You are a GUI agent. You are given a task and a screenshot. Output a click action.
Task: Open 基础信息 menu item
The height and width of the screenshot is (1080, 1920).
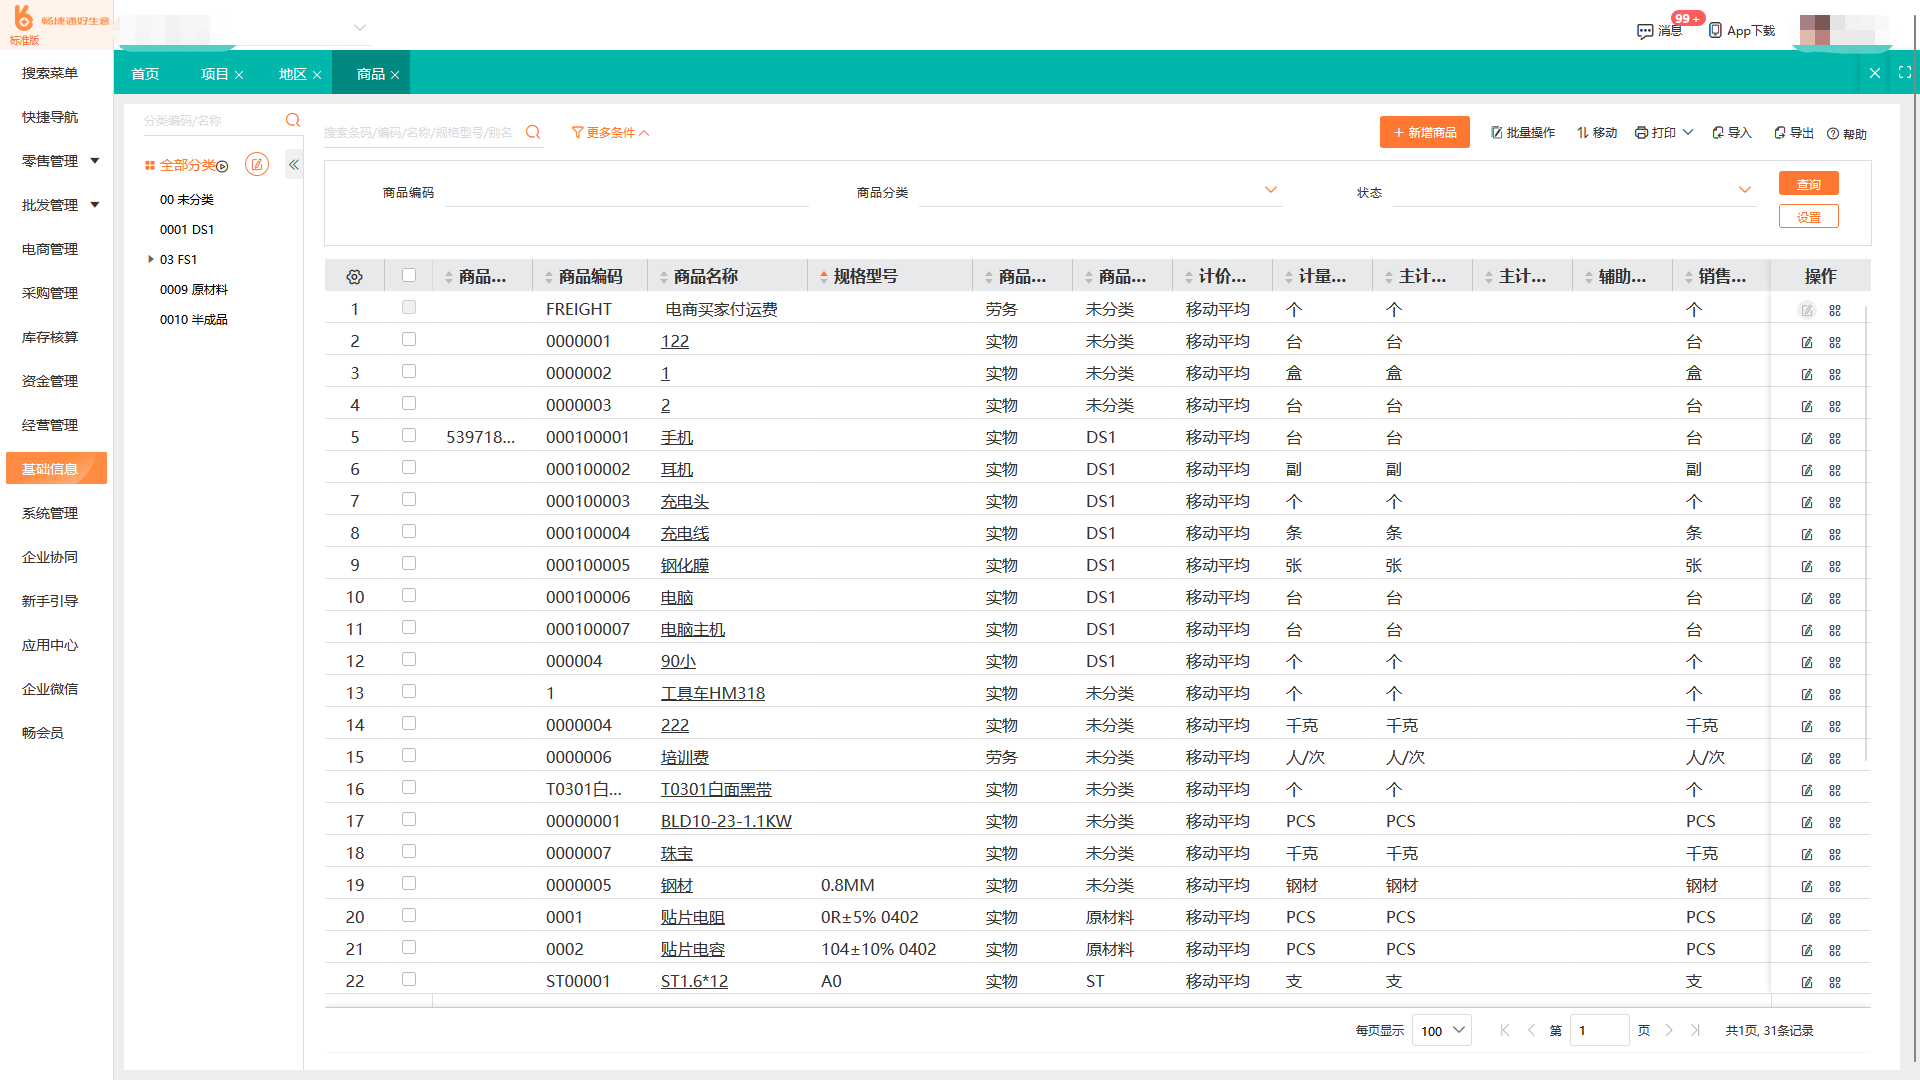click(x=54, y=468)
